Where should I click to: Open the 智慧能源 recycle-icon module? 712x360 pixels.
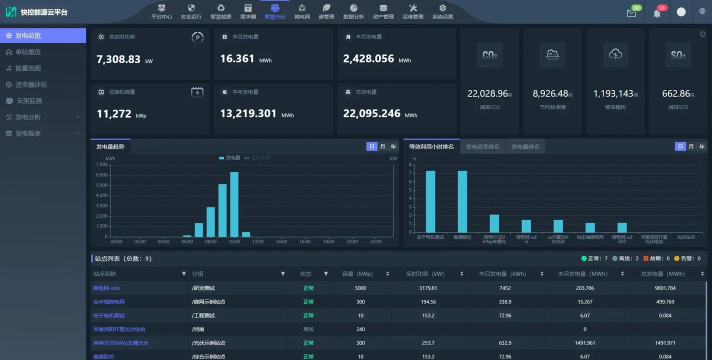coord(221,11)
